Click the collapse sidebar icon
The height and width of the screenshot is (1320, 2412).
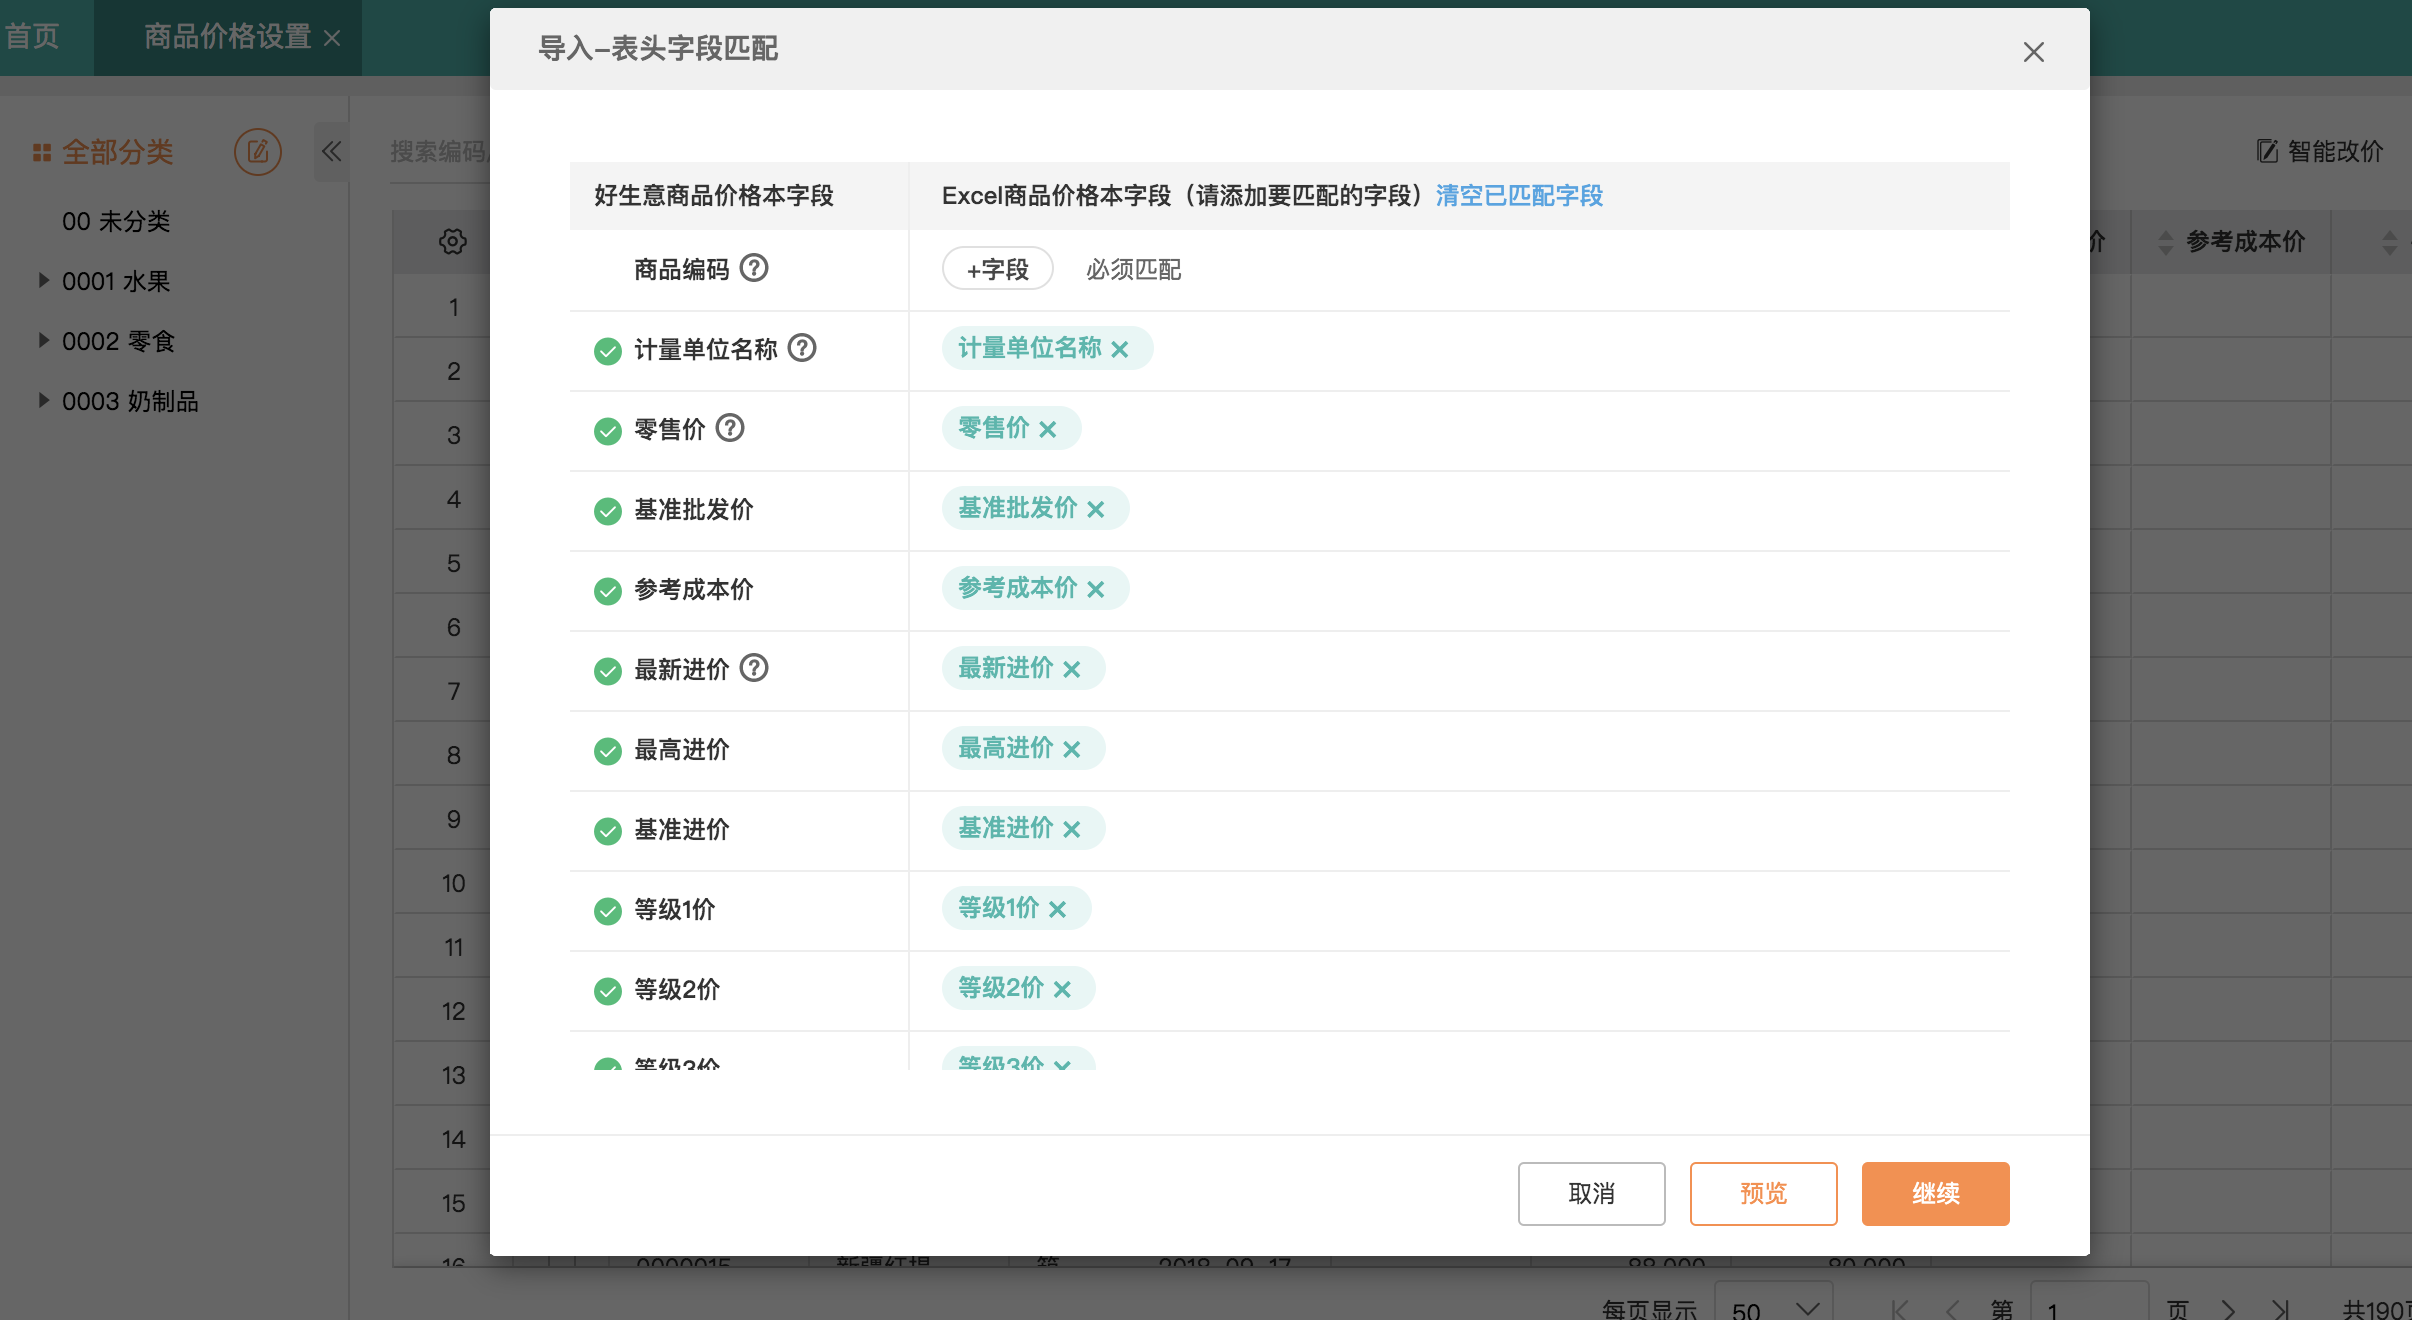(332, 151)
